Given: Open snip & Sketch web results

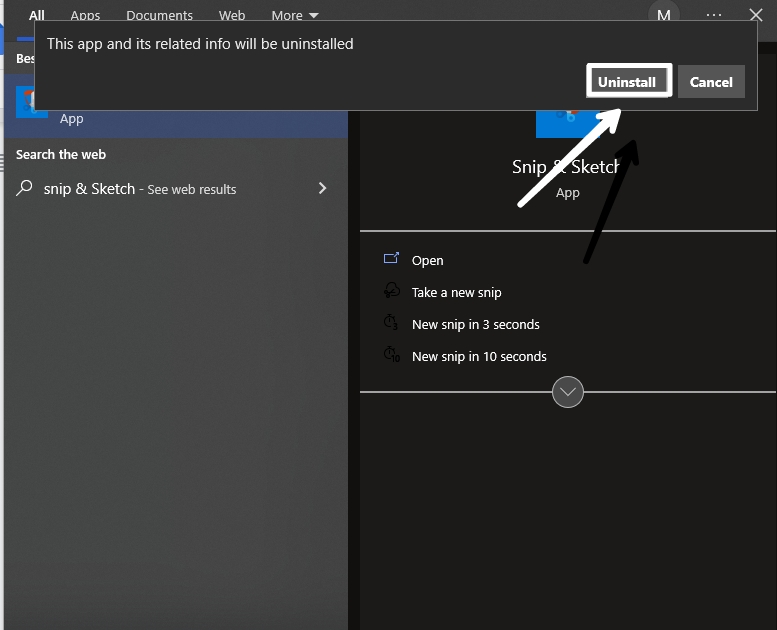Looking at the screenshot, I should (x=175, y=188).
